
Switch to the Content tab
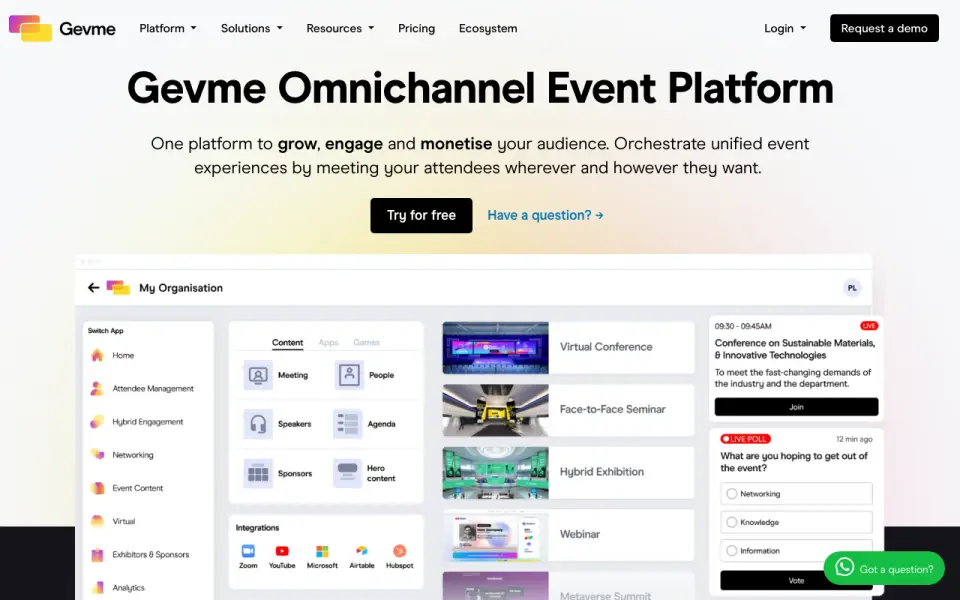pyautogui.click(x=287, y=342)
